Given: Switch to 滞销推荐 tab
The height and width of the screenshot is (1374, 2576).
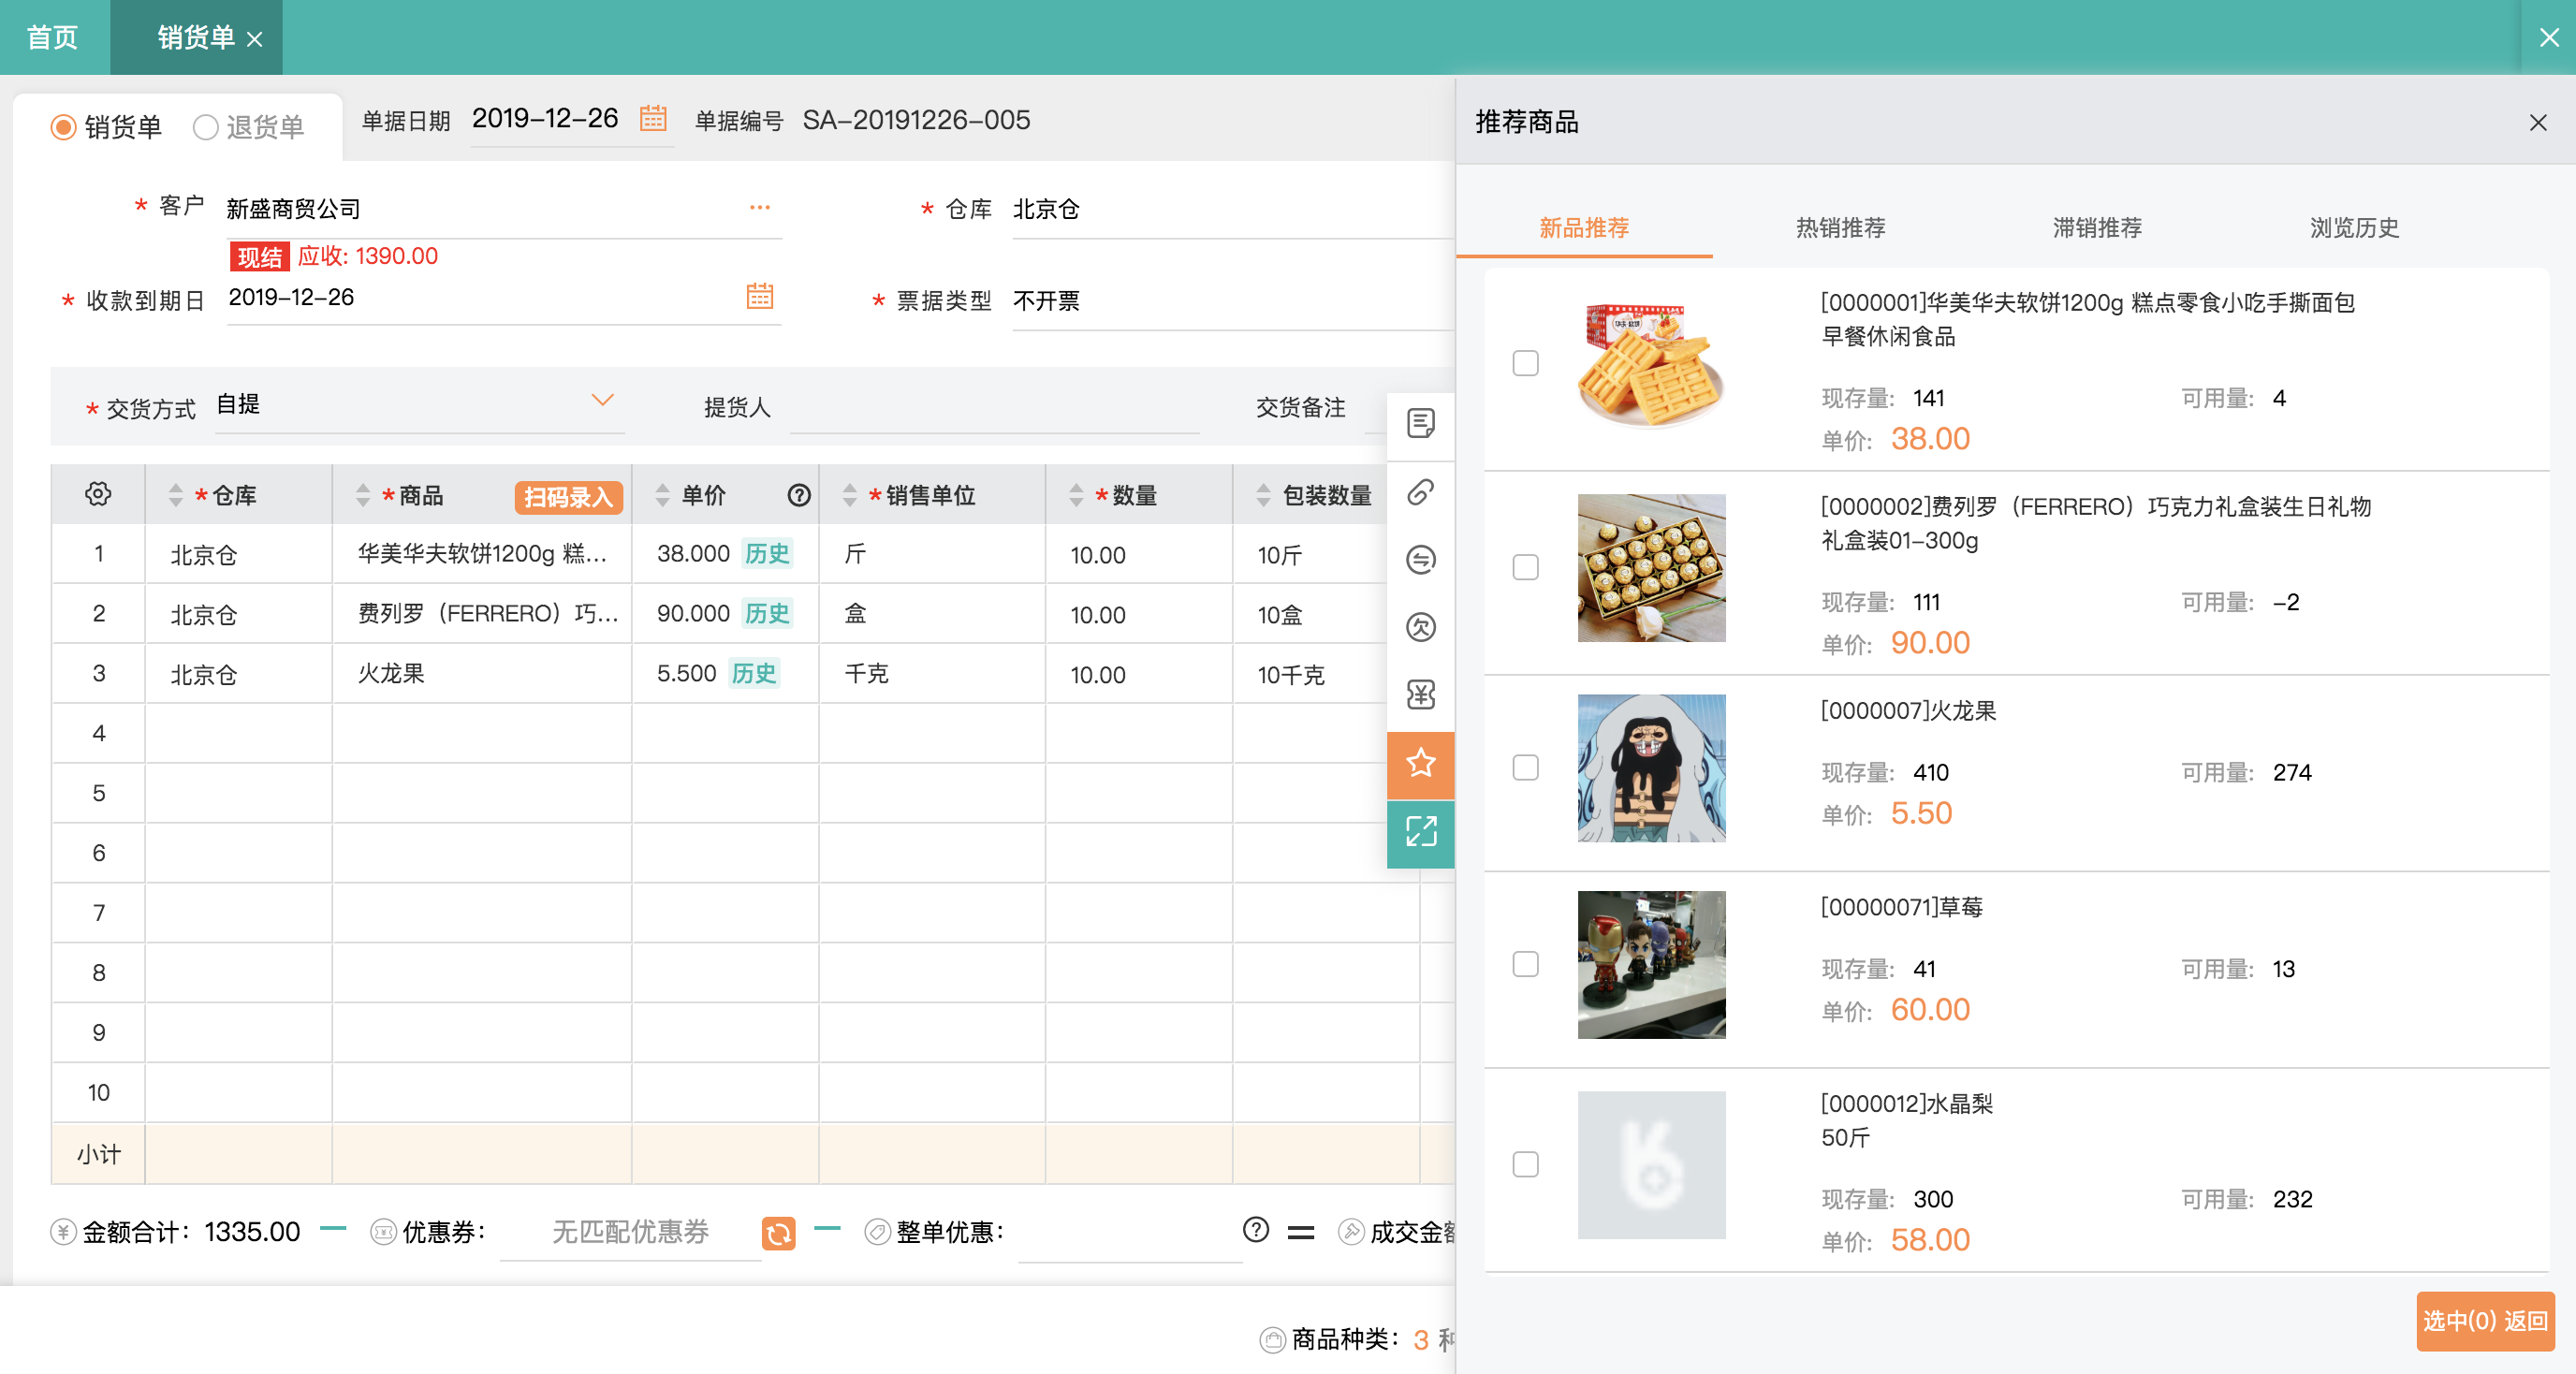Looking at the screenshot, I should (x=2096, y=225).
